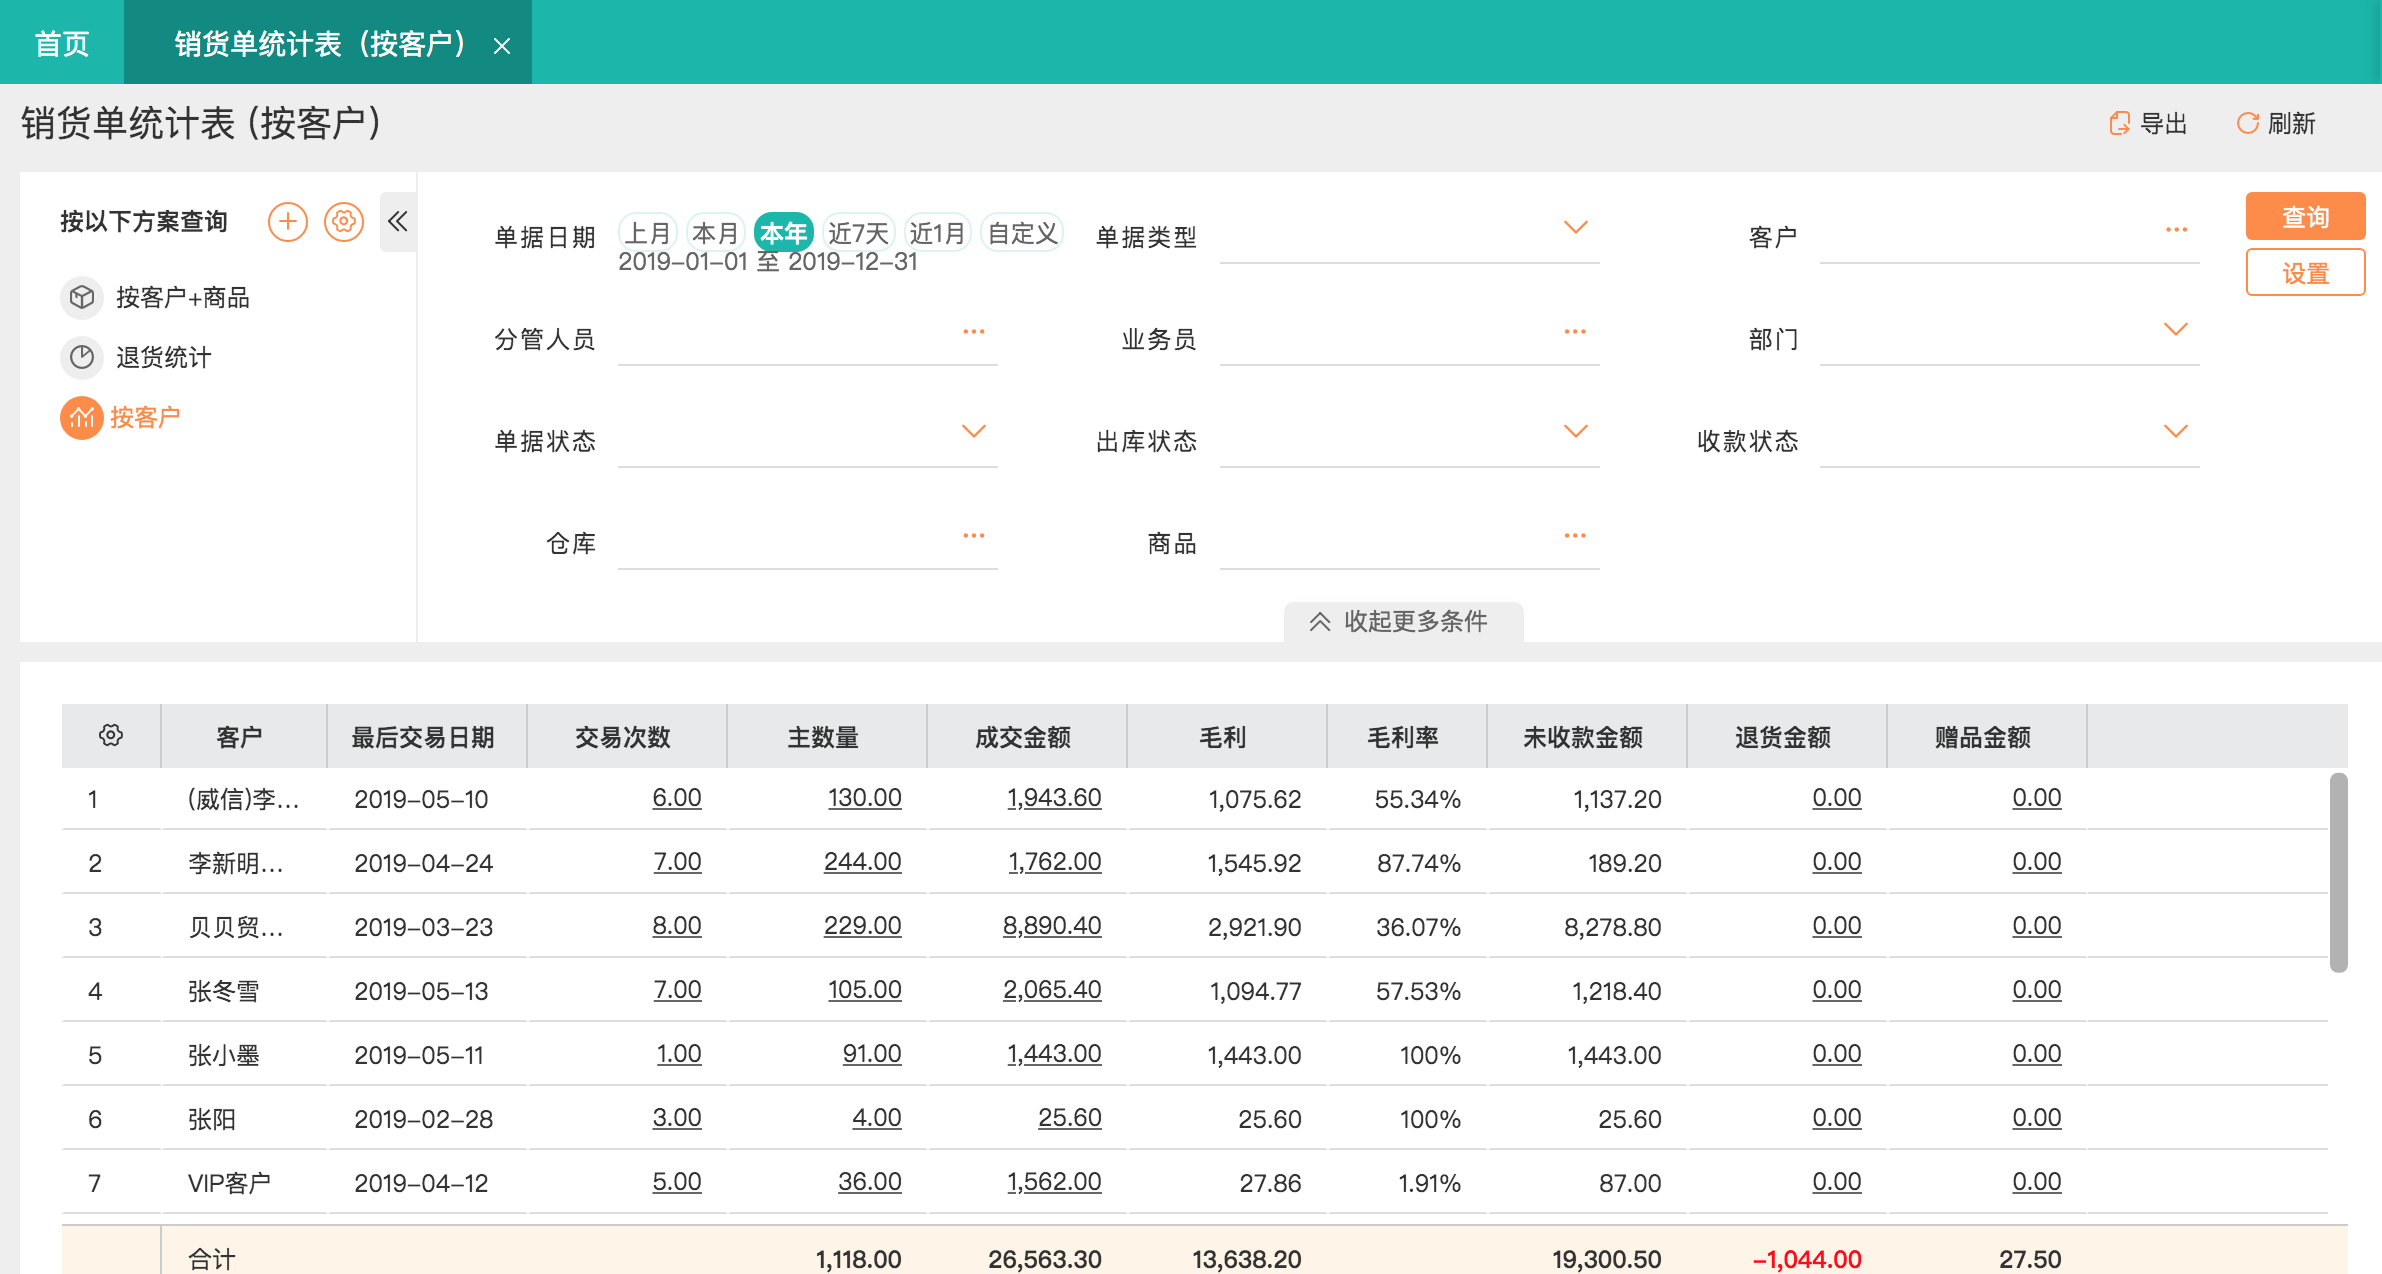The height and width of the screenshot is (1274, 2382).
Task: Click the add scheme plus icon
Action: pyautogui.click(x=290, y=220)
